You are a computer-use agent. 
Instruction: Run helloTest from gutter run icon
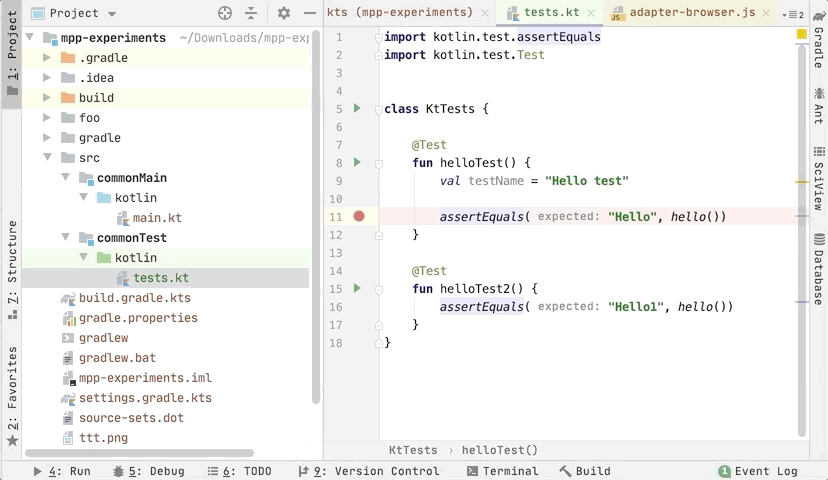tap(357, 162)
